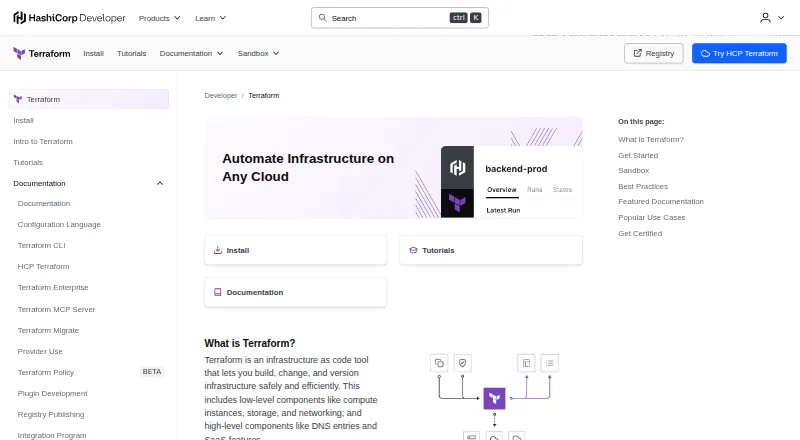Click the HashiCorp logo in backend-prod card

pyautogui.click(x=457, y=167)
